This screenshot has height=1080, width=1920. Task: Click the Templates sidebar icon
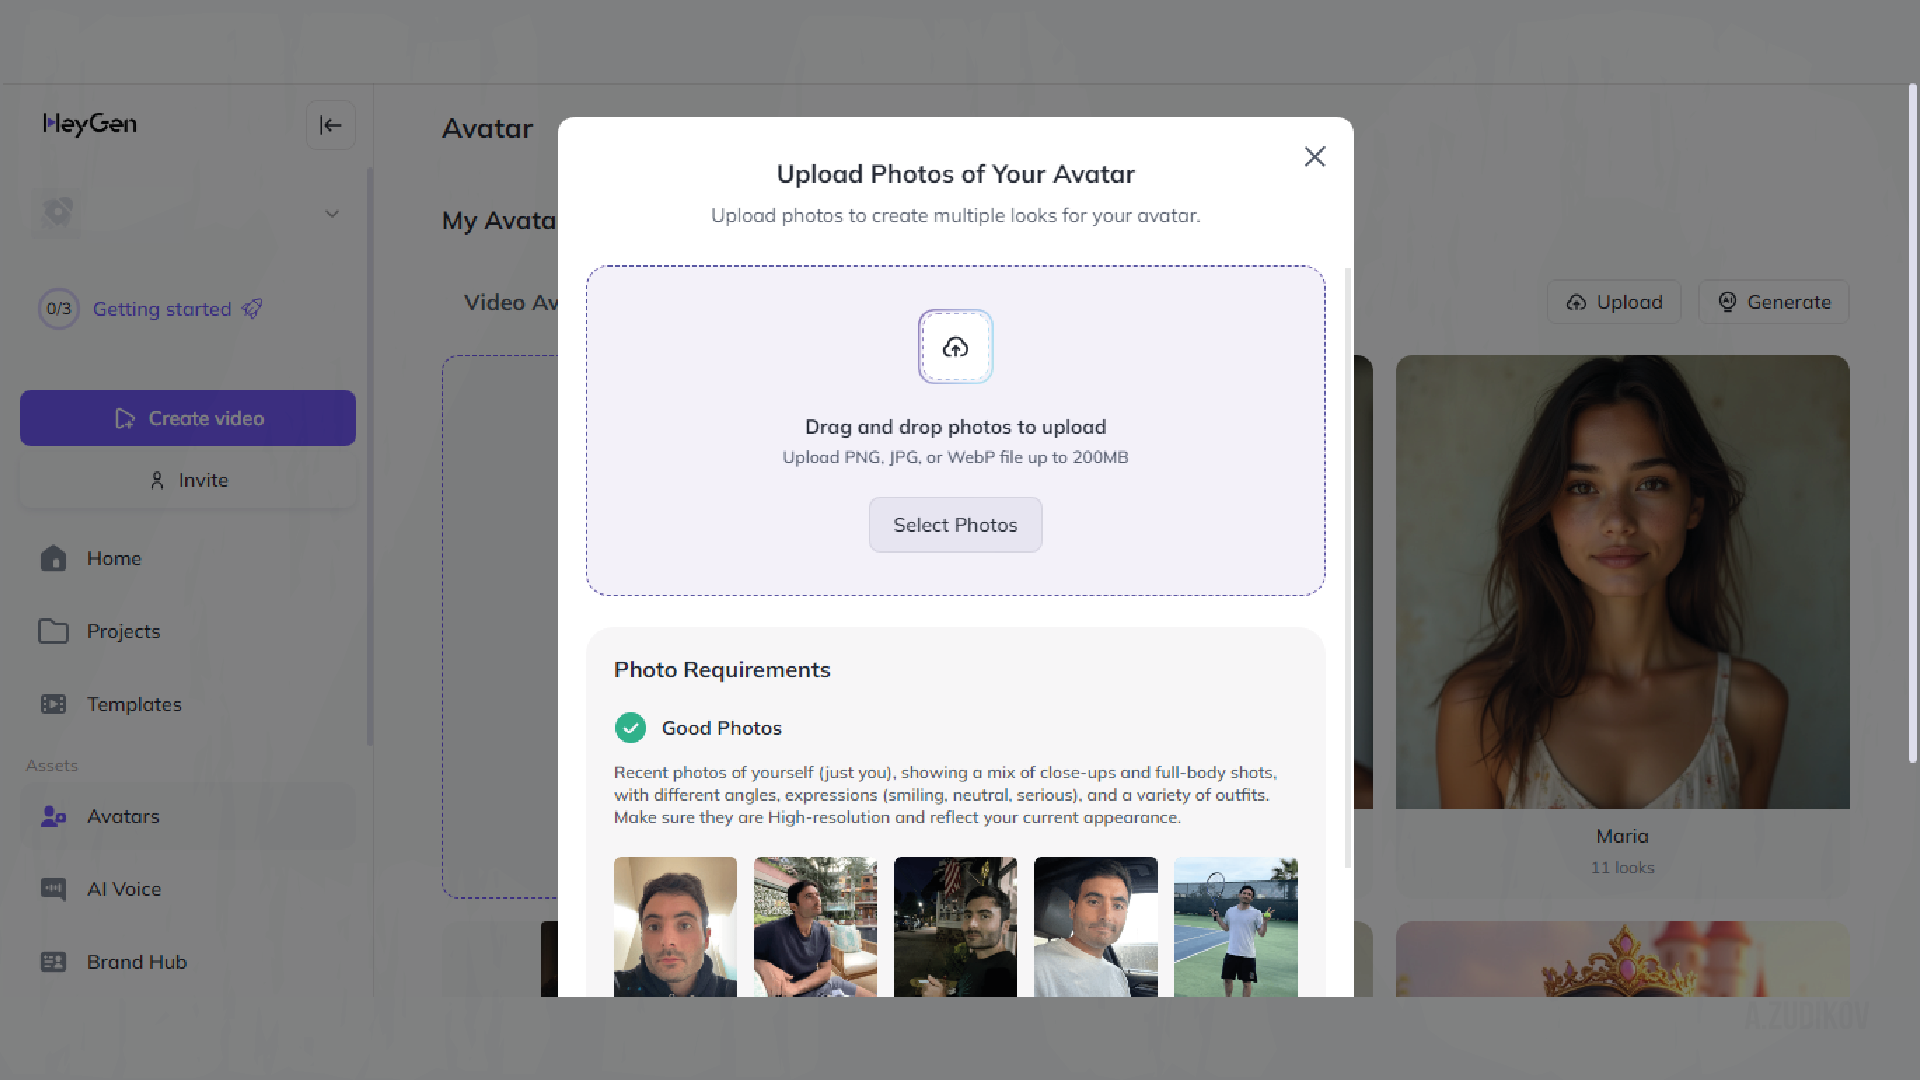(54, 704)
